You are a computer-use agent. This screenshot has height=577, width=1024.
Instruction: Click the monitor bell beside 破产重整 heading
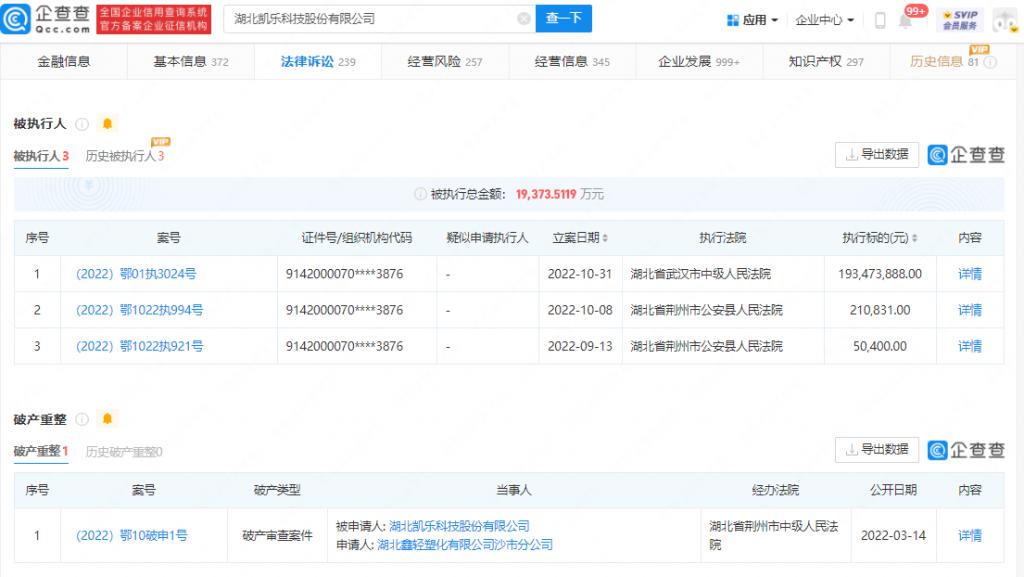coord(107,419)
